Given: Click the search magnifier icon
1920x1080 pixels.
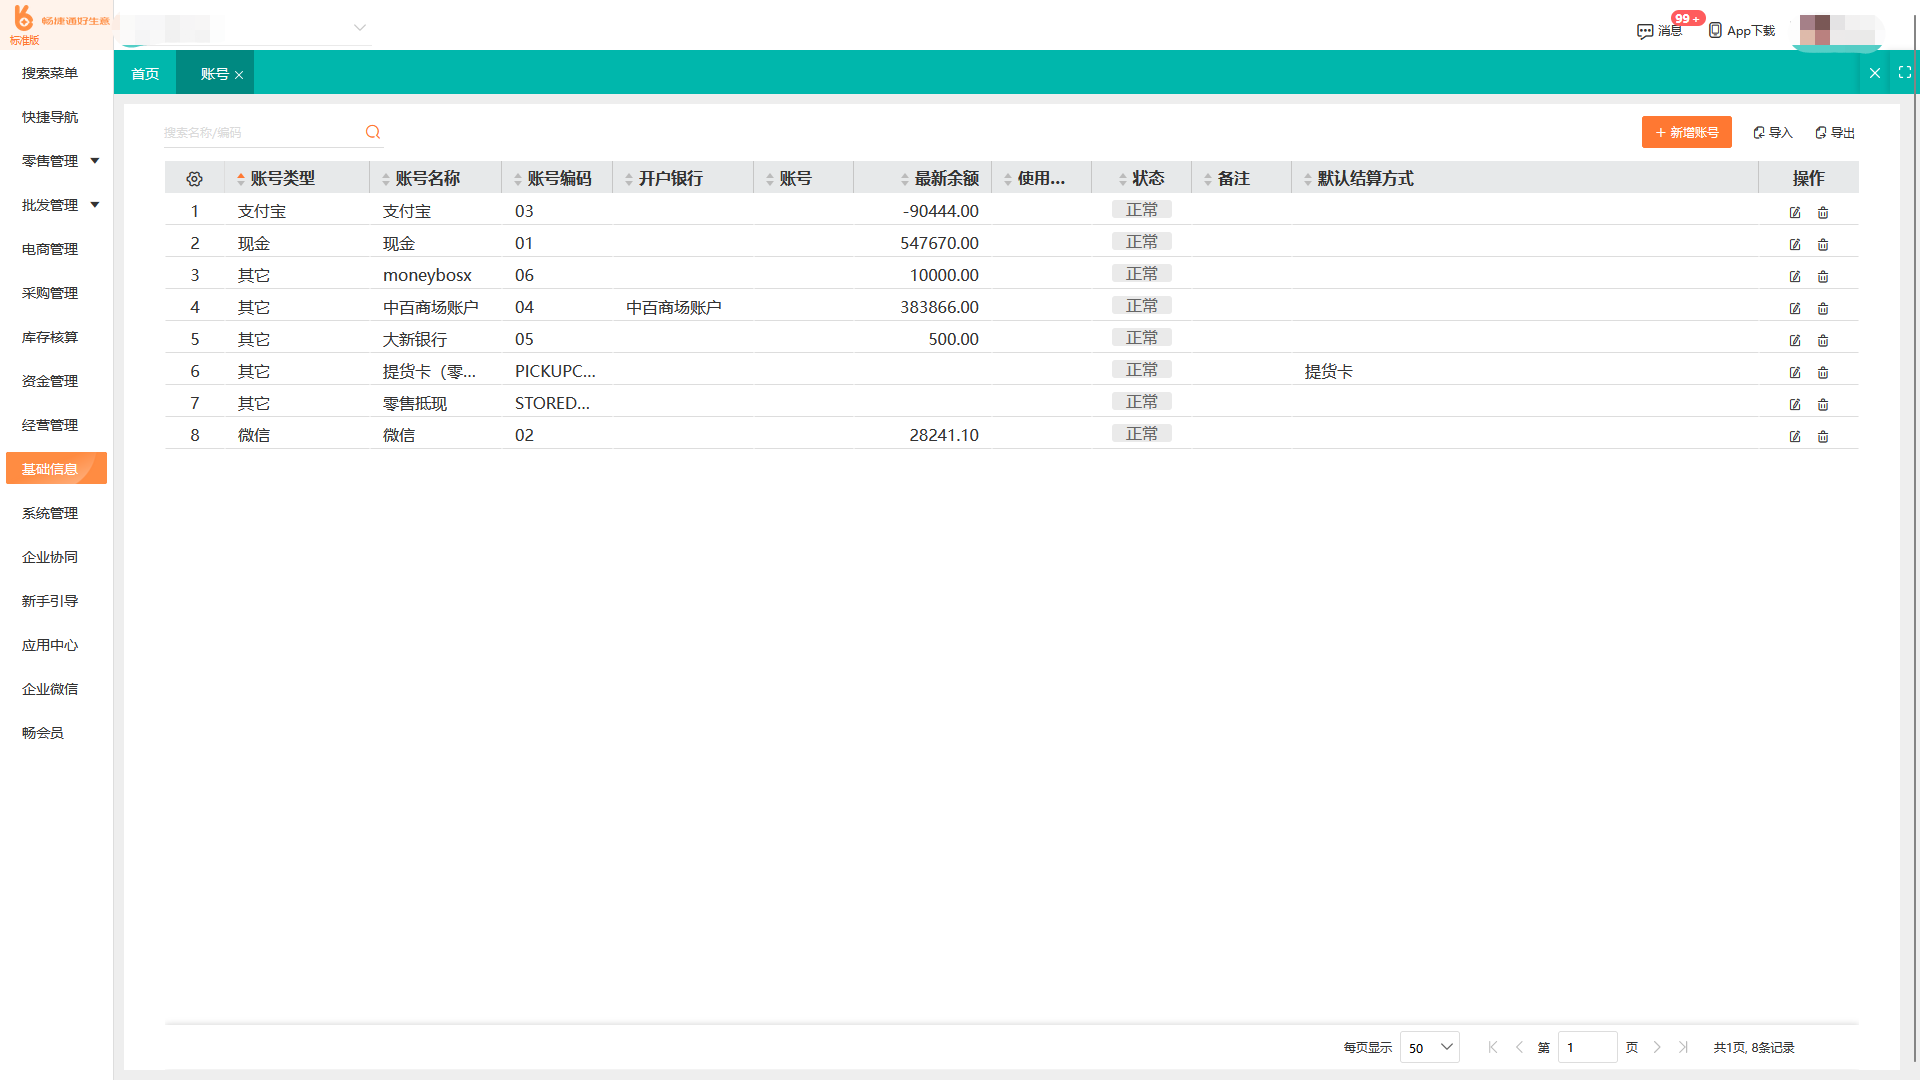Looking at the screenshot, I should tap(373, 131).
